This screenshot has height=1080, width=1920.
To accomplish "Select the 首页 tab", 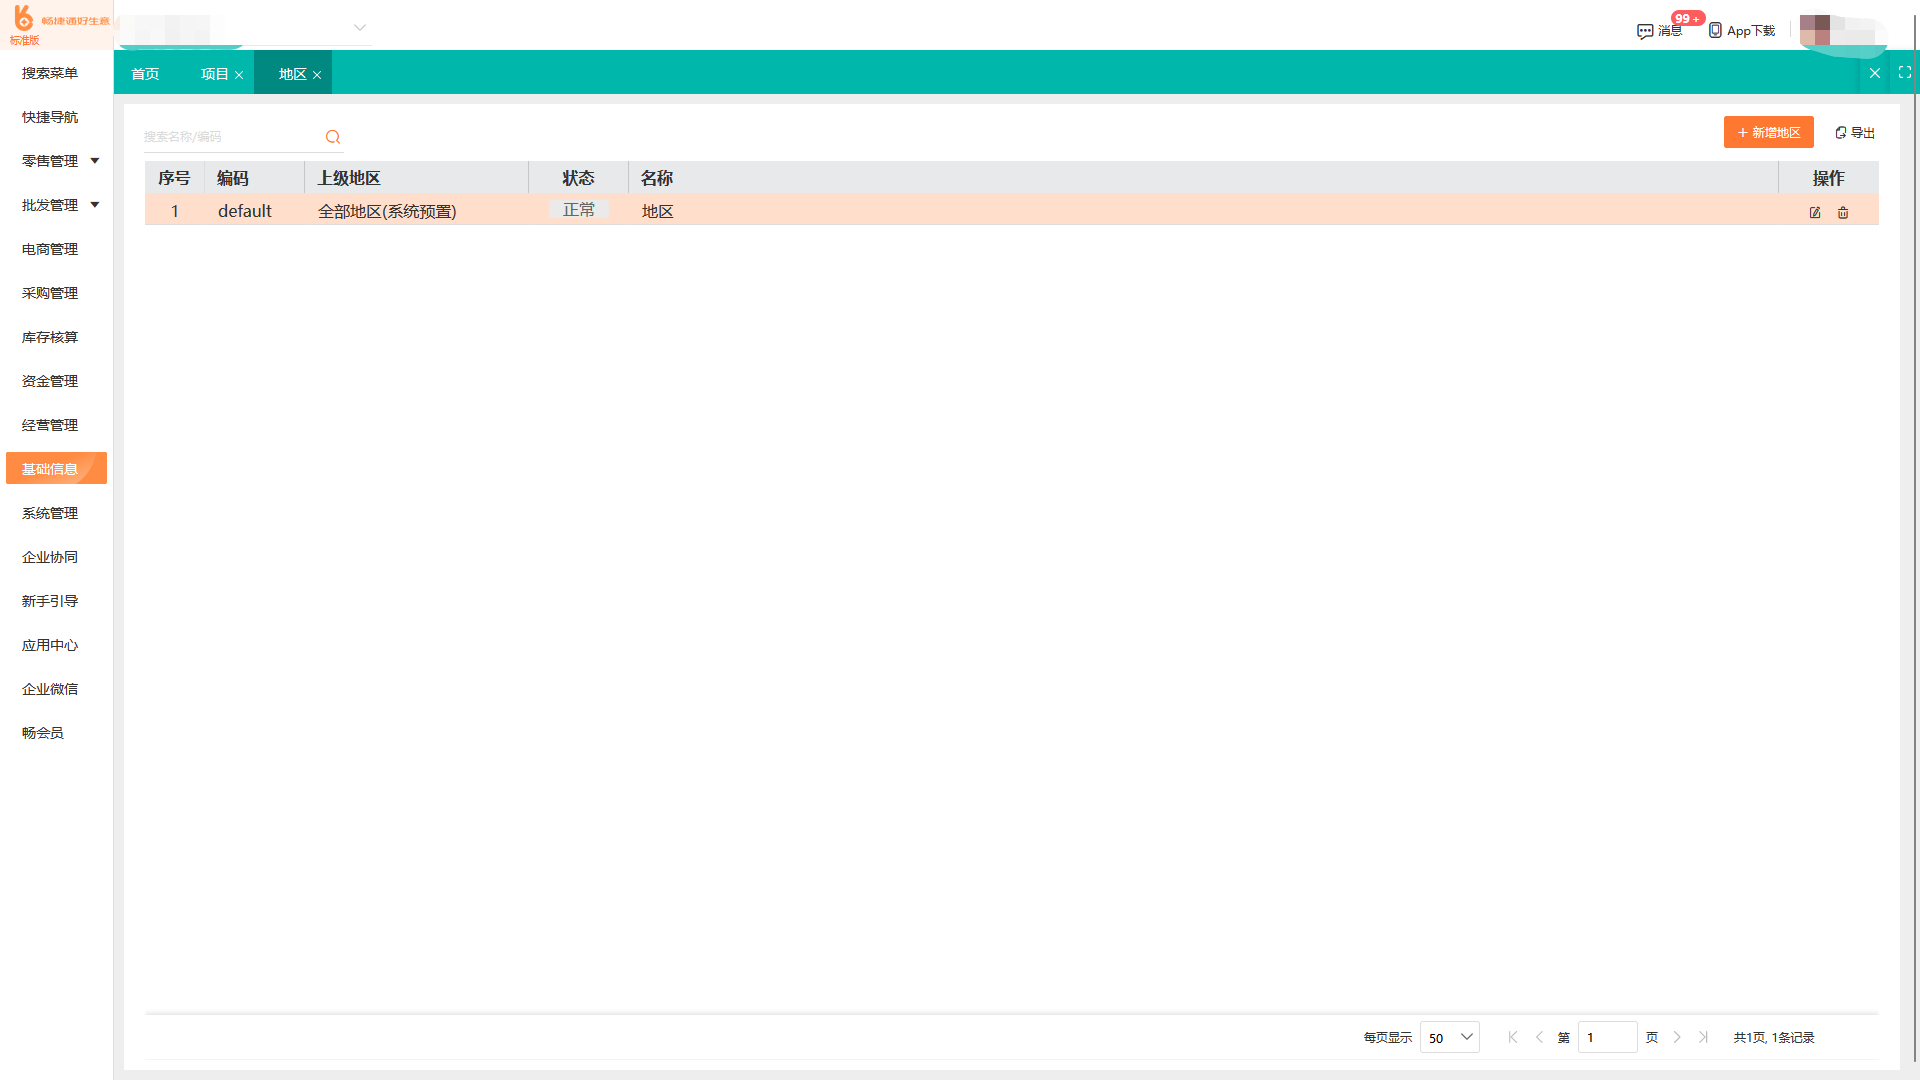I will pyautogui.click(x=145, y=73).
